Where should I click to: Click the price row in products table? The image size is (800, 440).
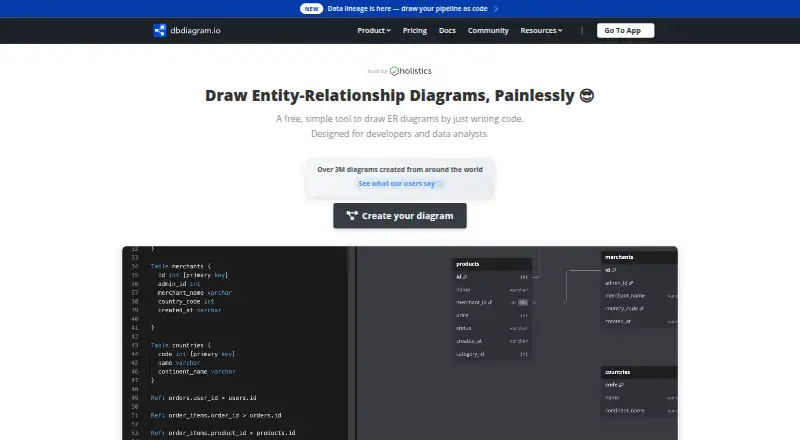(x=492, y=315)
